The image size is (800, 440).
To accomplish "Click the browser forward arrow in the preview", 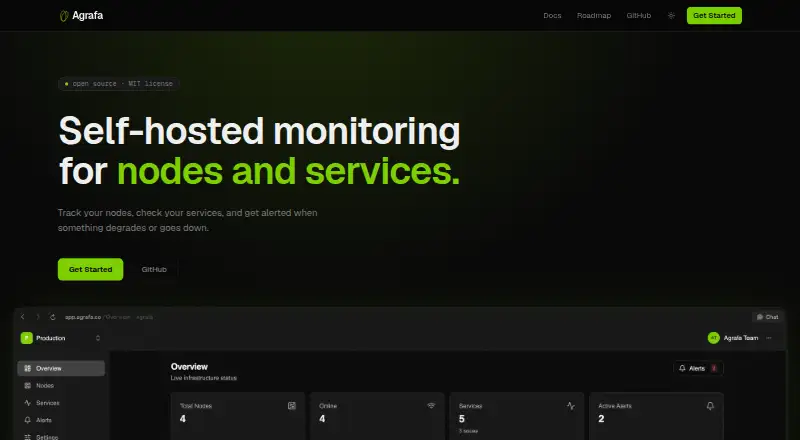I will click(37, 317).
